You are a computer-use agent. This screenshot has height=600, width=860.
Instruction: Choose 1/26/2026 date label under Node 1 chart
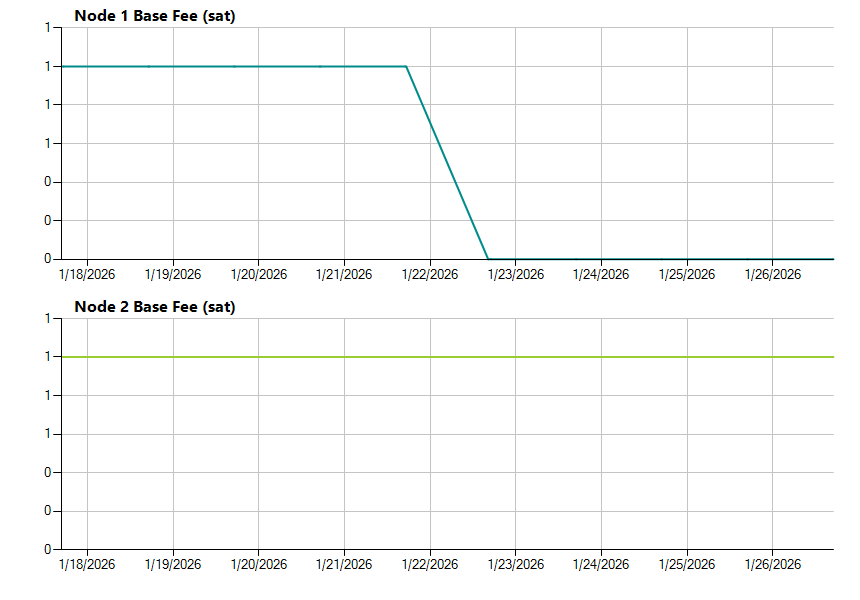pyautogui.click(x=773, y=274)
